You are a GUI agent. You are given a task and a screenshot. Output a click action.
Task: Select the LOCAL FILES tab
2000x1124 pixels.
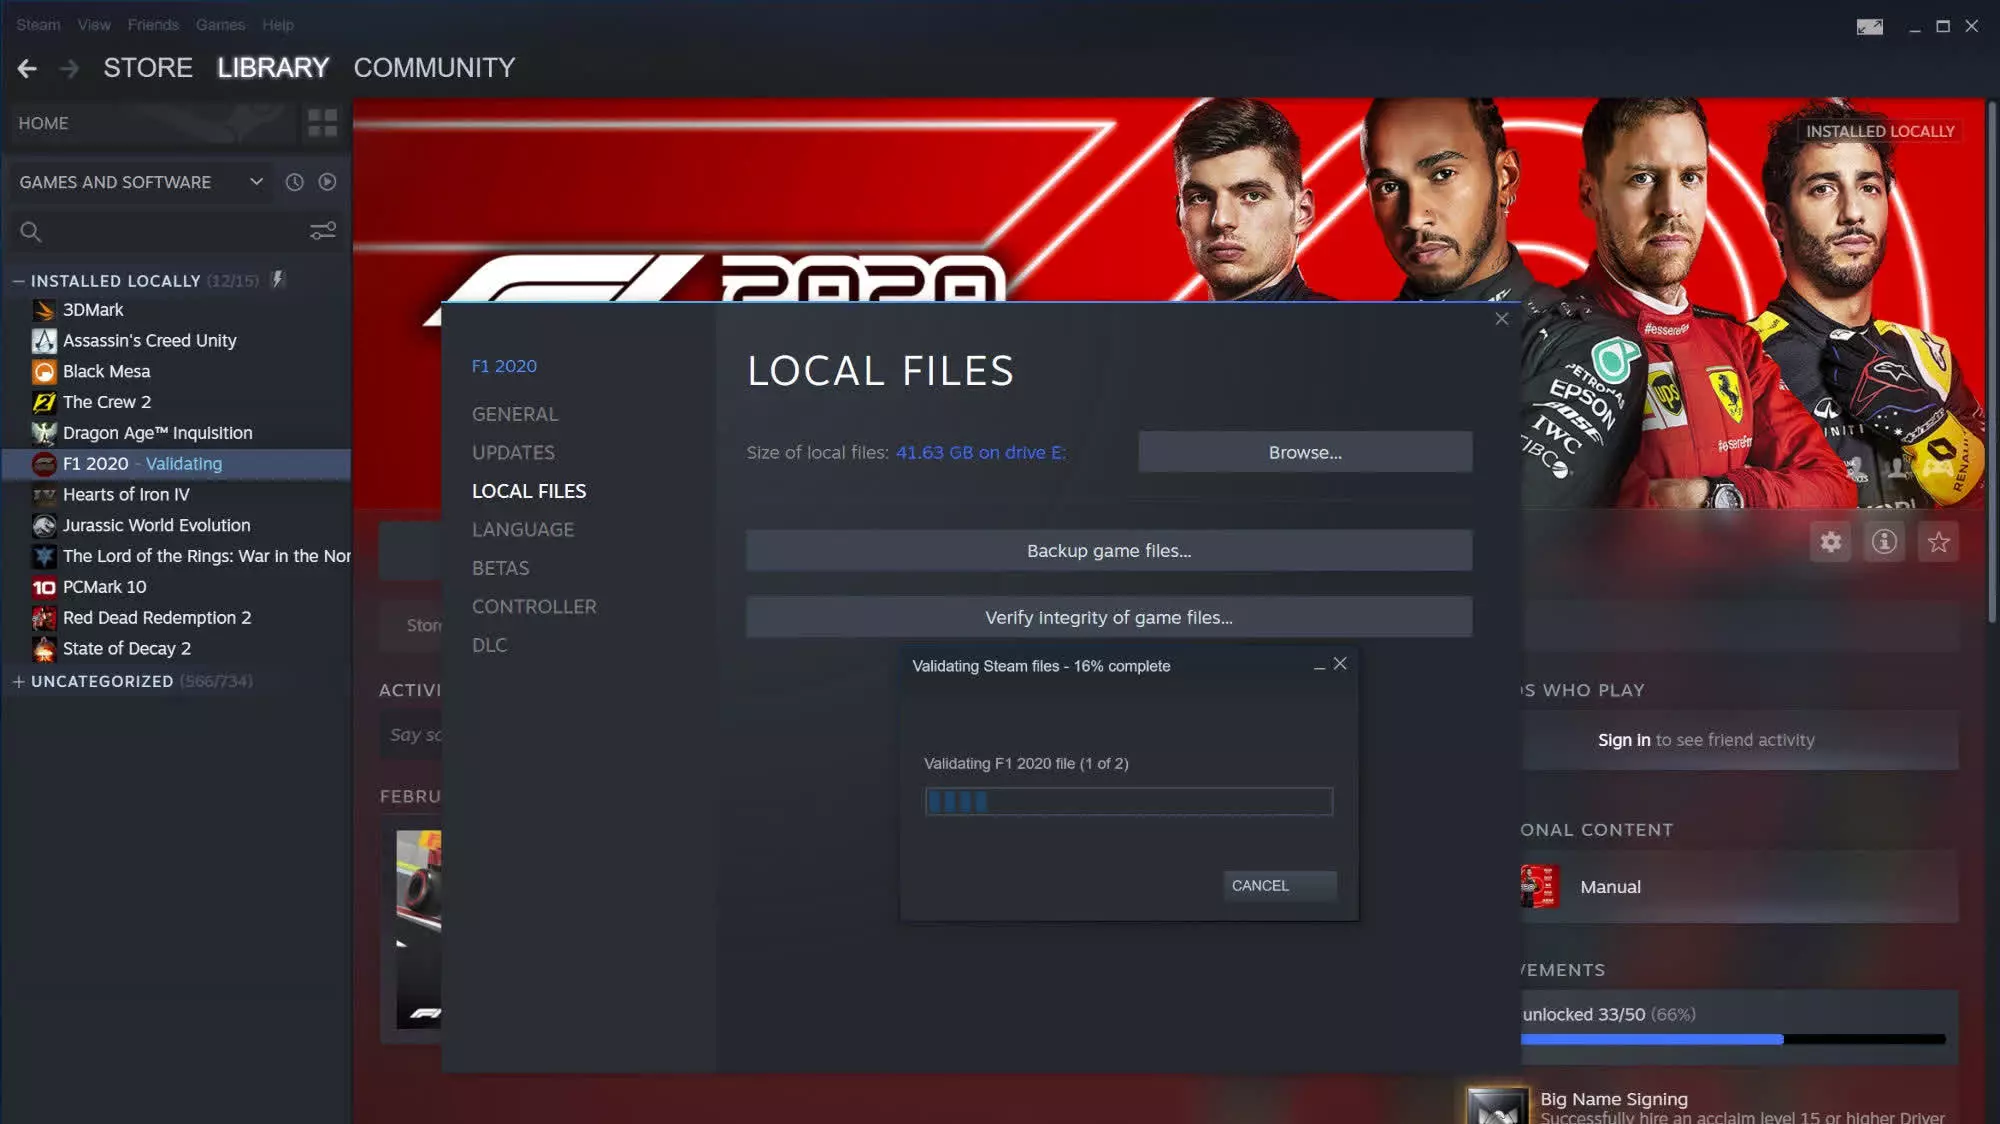[x=527, y=491]
